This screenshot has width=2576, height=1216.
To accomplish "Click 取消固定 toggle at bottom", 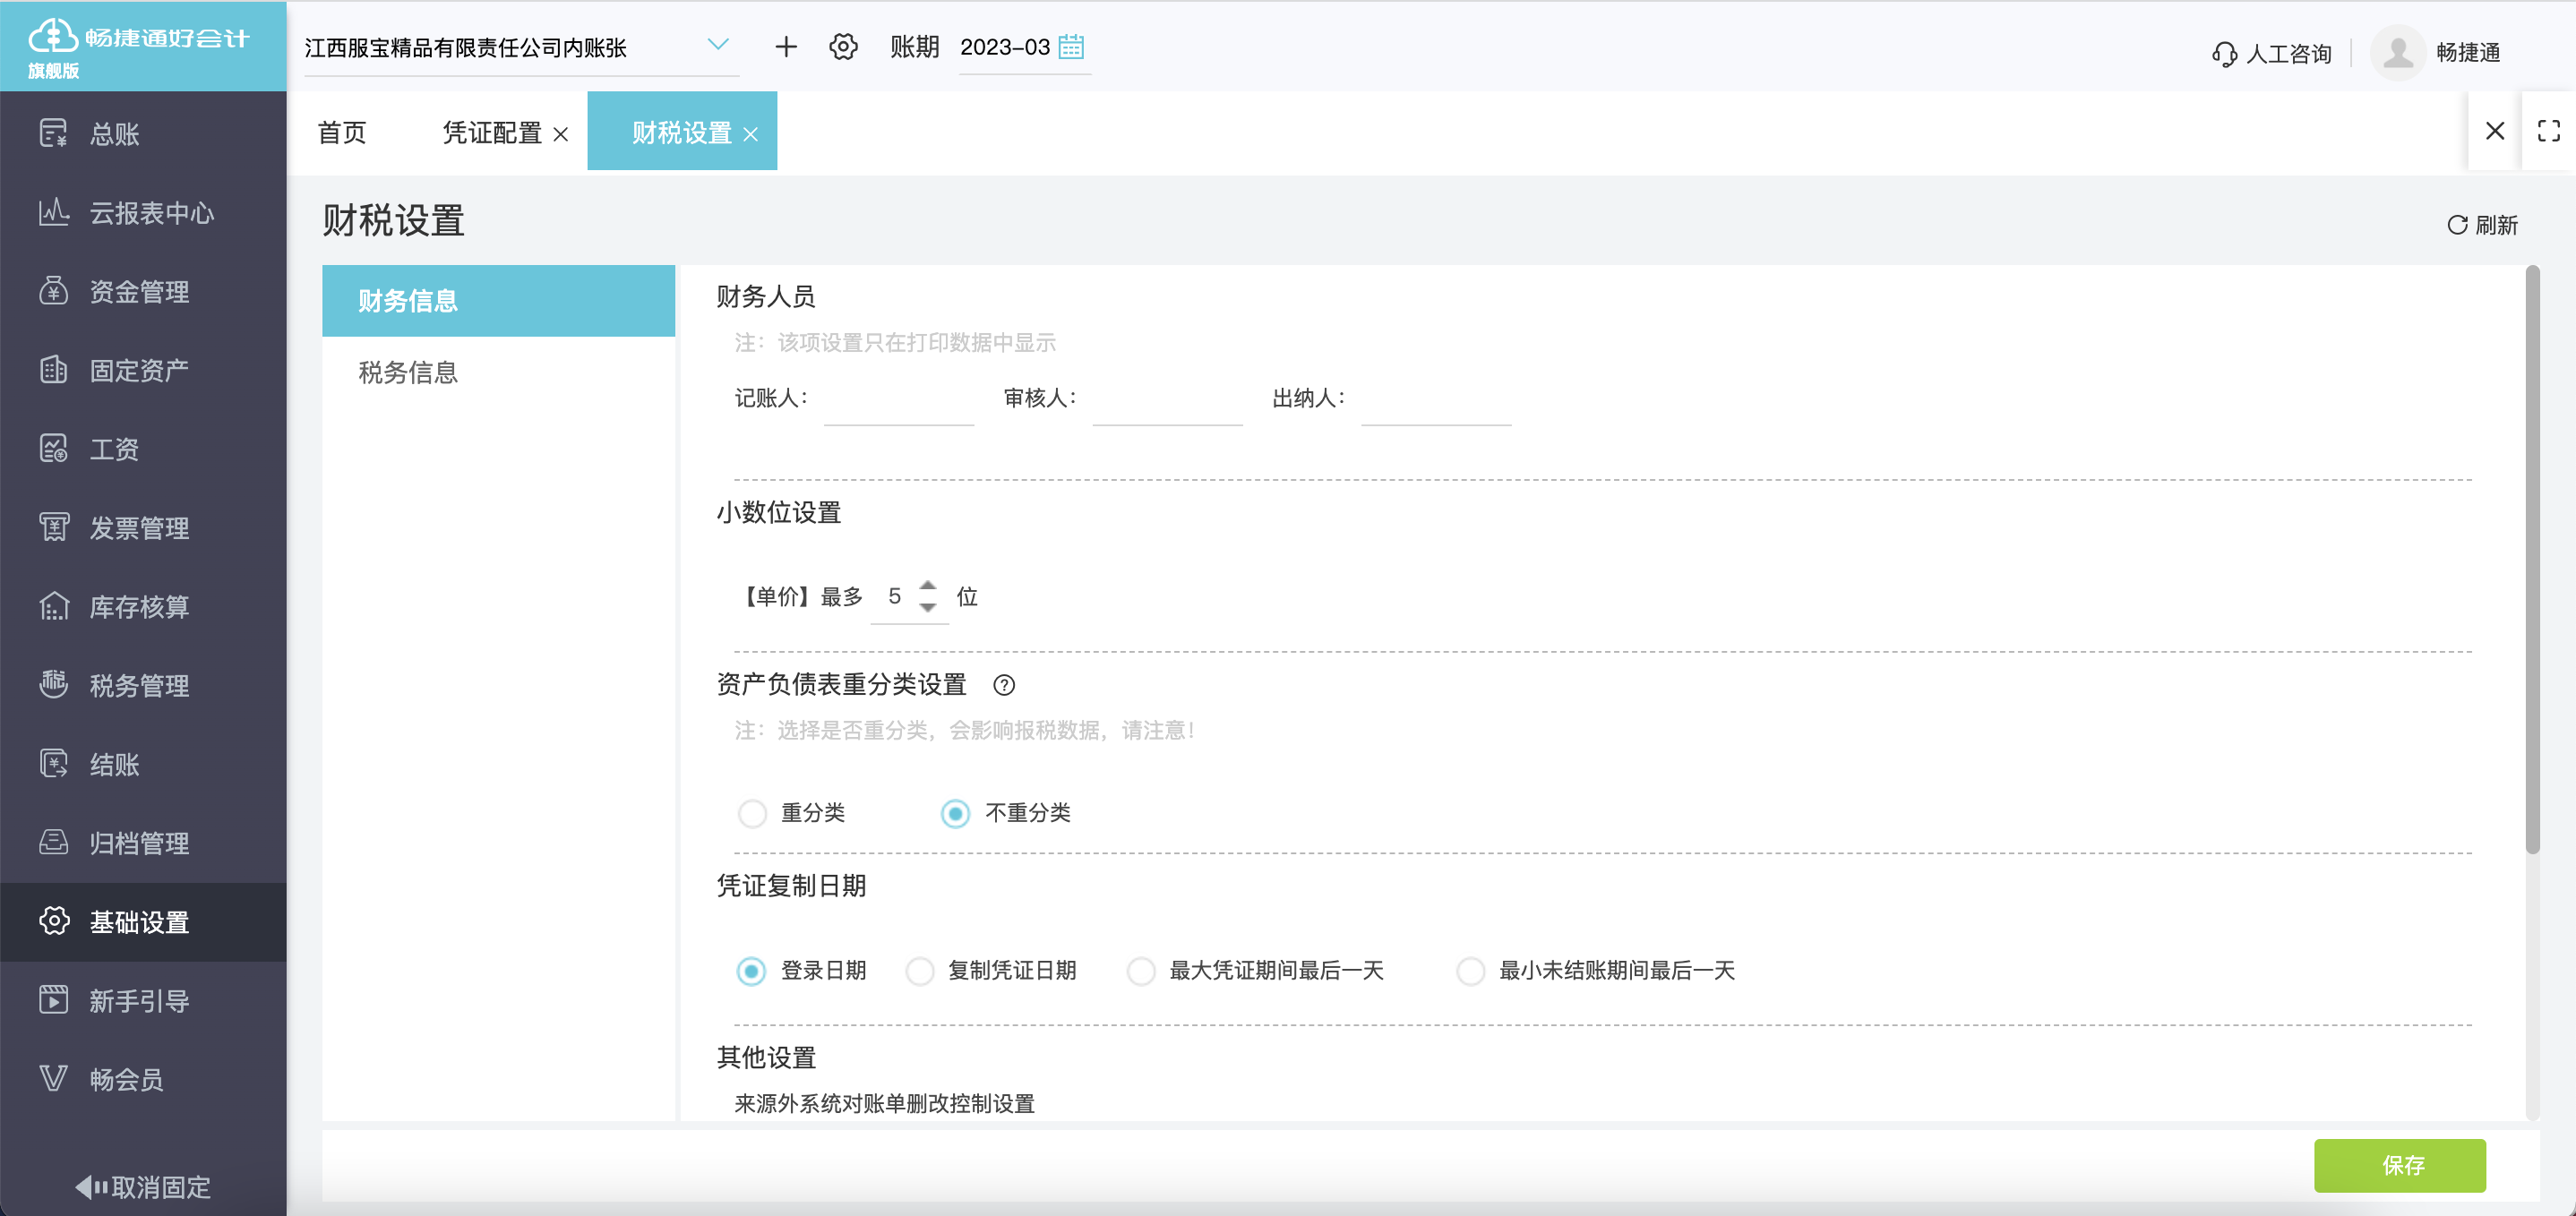I will [143, 1183].
